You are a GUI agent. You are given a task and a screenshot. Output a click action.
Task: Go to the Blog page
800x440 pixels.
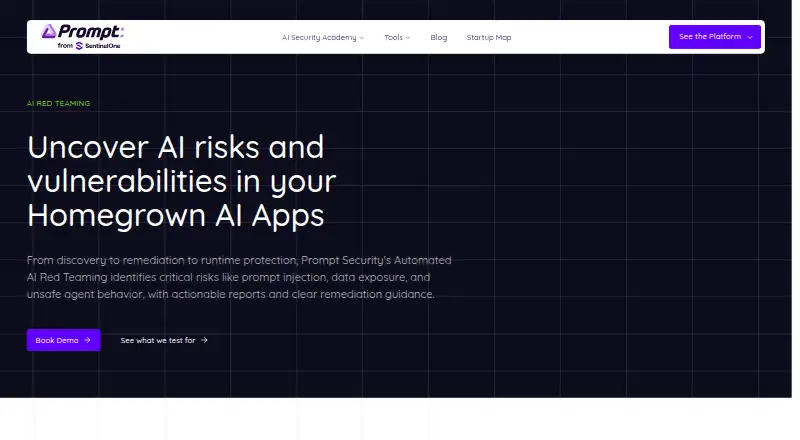(438, 37)
